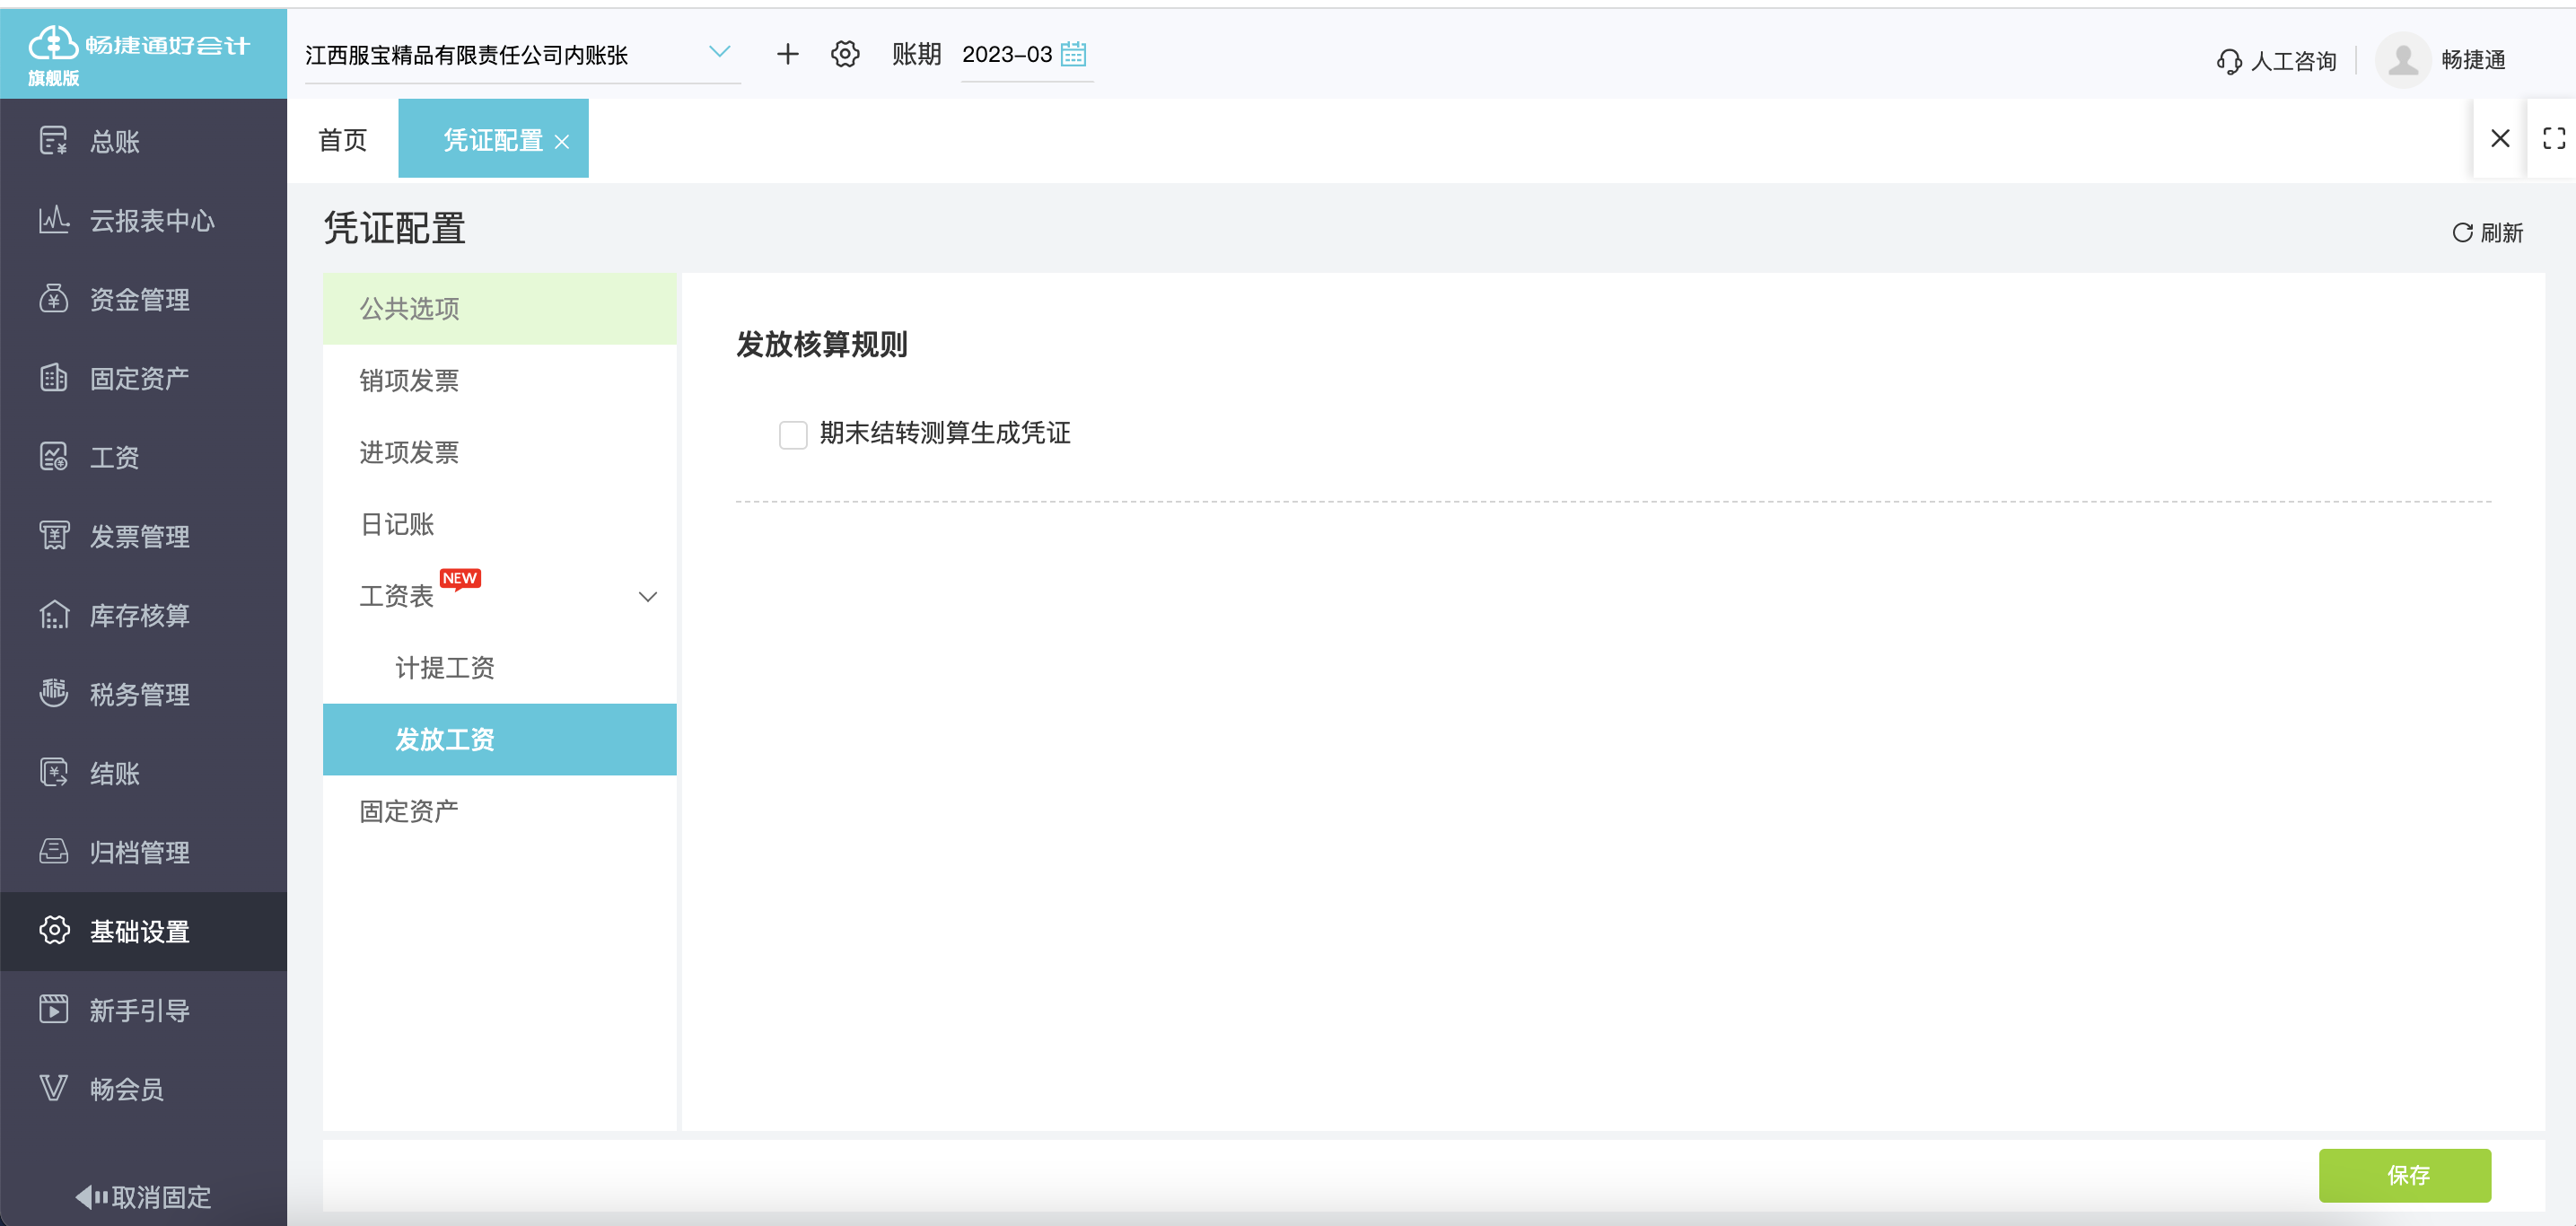The width and height of the screenshot is (2576, 1226).
Task: Open 税务管理 from sidebar
Action: coord(140,694)
